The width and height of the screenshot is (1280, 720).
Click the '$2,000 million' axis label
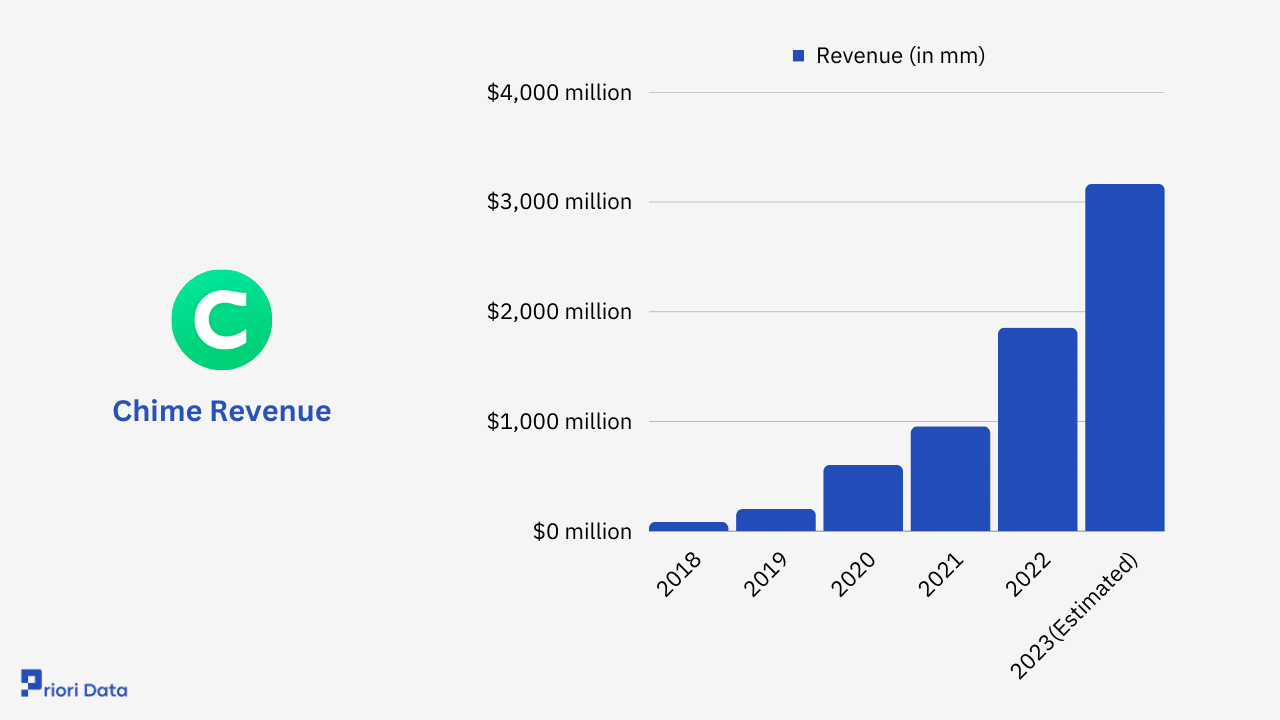pyautogui.click(x=559, y=312)
